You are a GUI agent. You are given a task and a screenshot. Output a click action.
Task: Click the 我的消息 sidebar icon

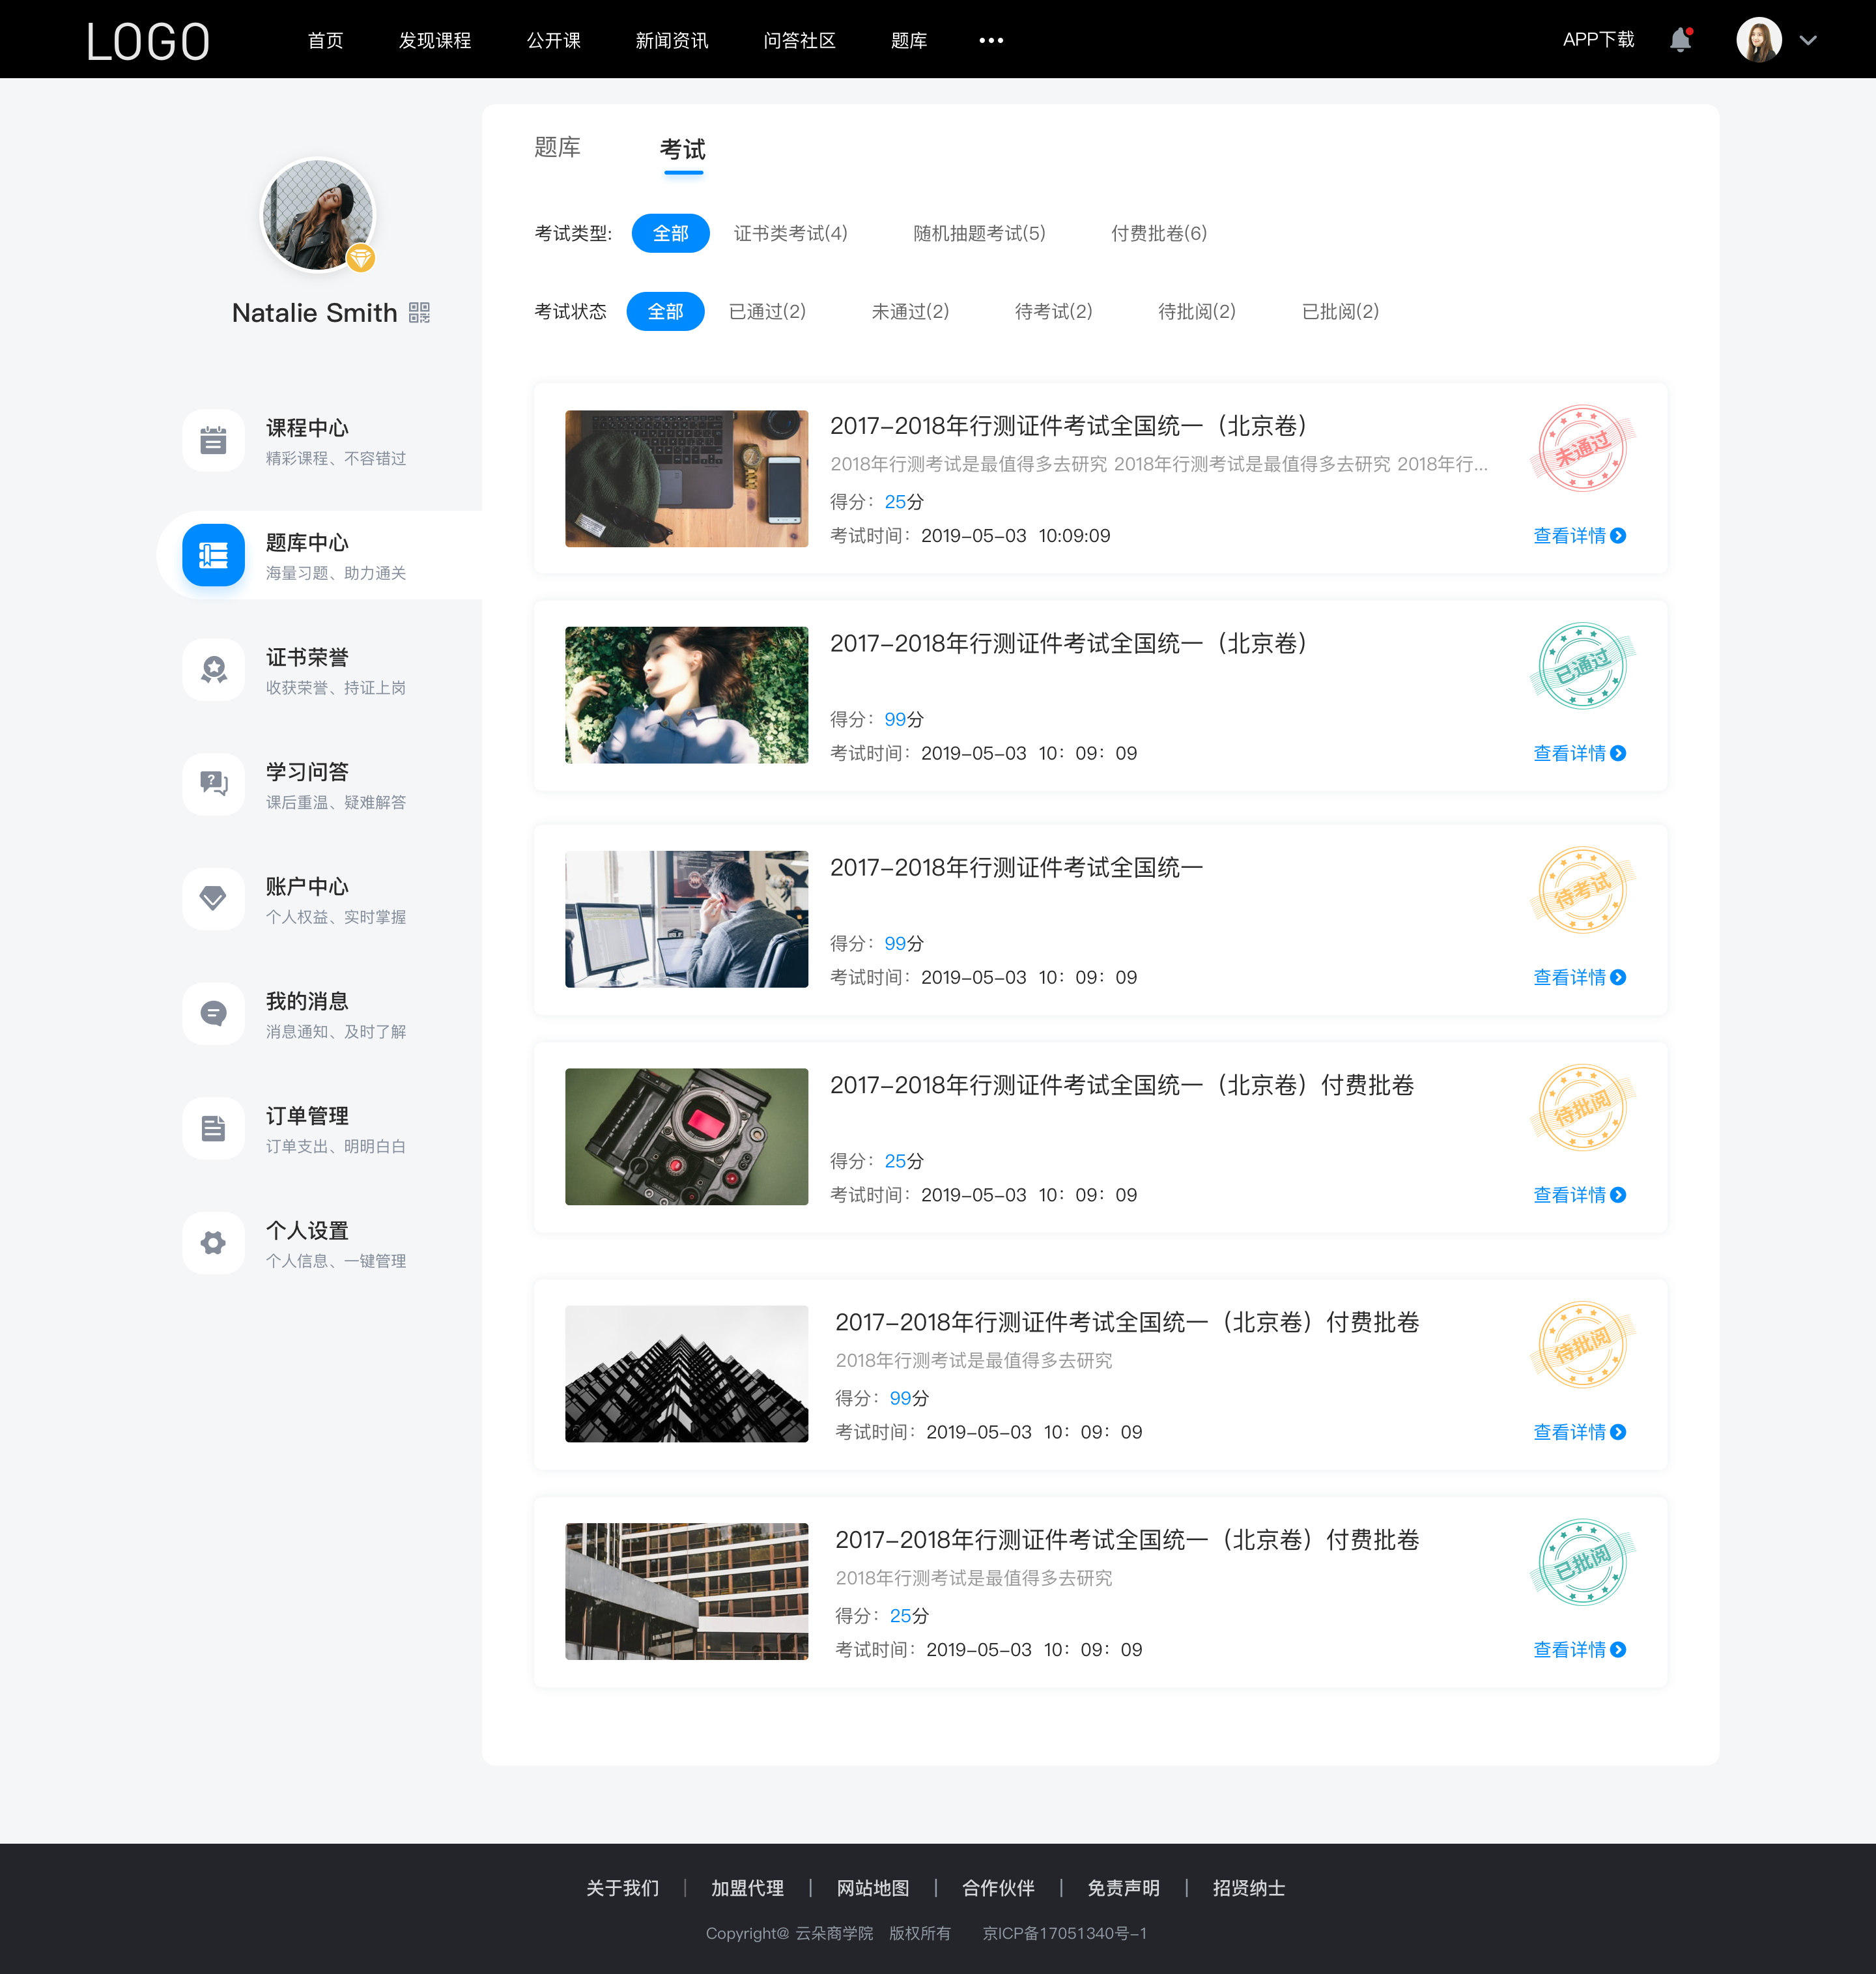pos(212,1015)
